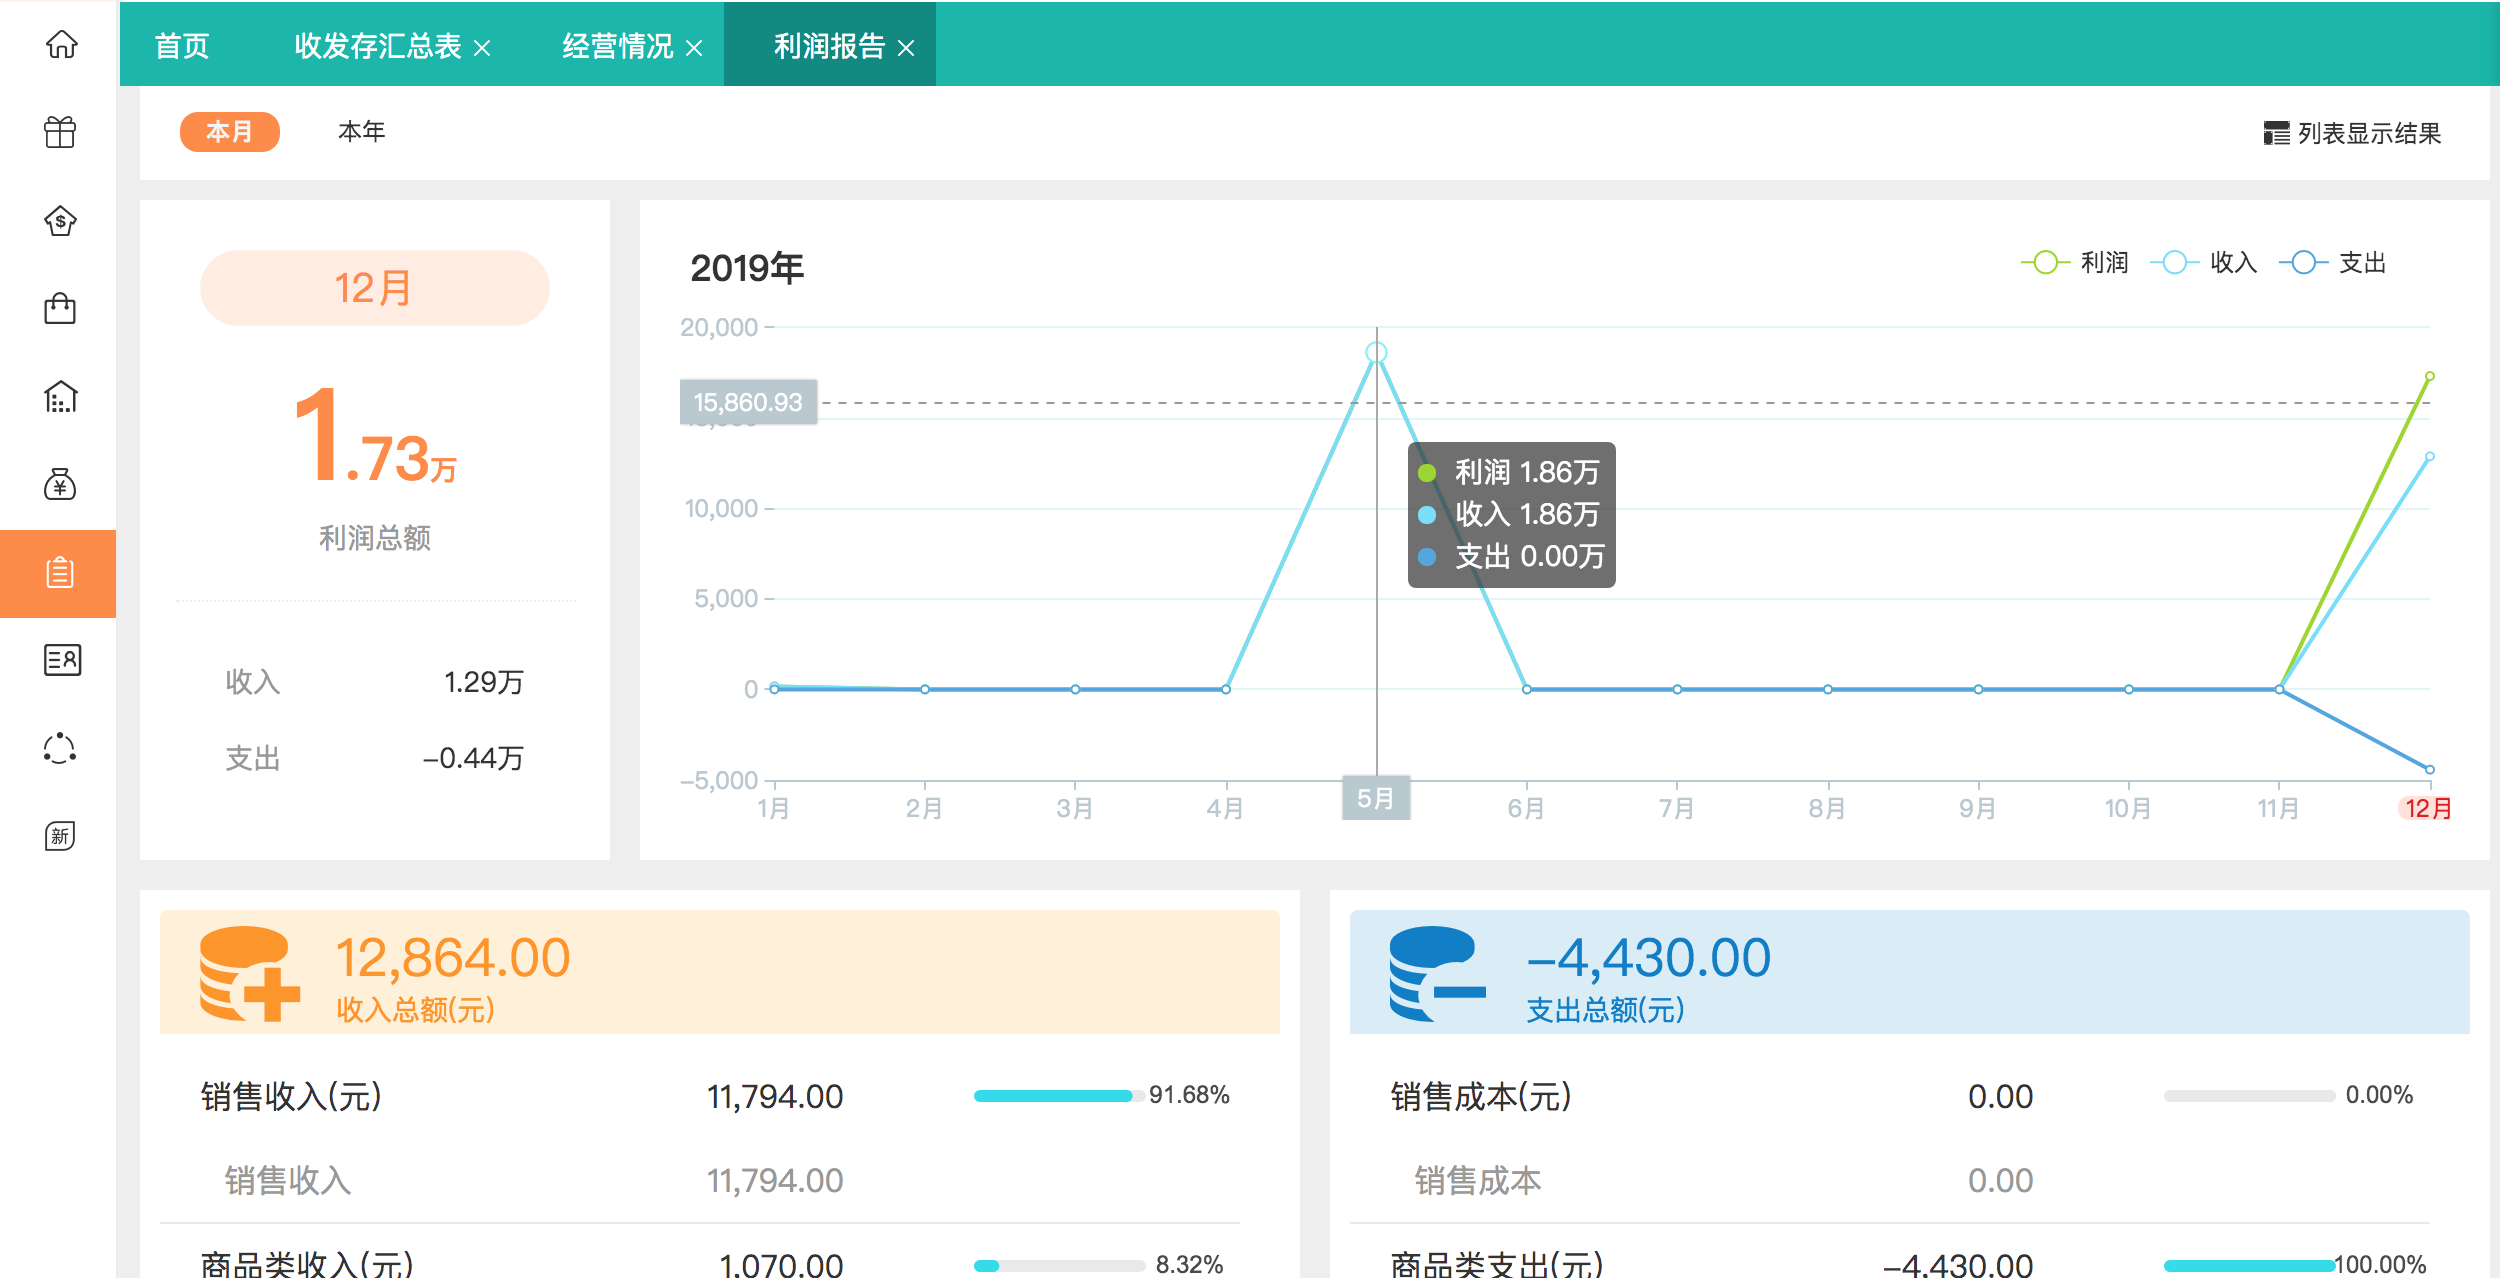Image resolution: width=2500 pixels, height=1278 pixels.
Task: Click the finance/money sidebar icon
Action: point(60,484)
